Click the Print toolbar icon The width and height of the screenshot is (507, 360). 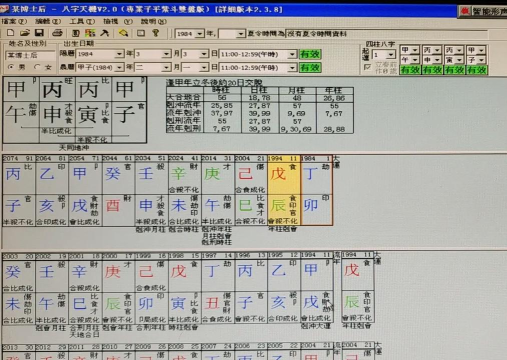pyautogui.click(x=57, y=33)
